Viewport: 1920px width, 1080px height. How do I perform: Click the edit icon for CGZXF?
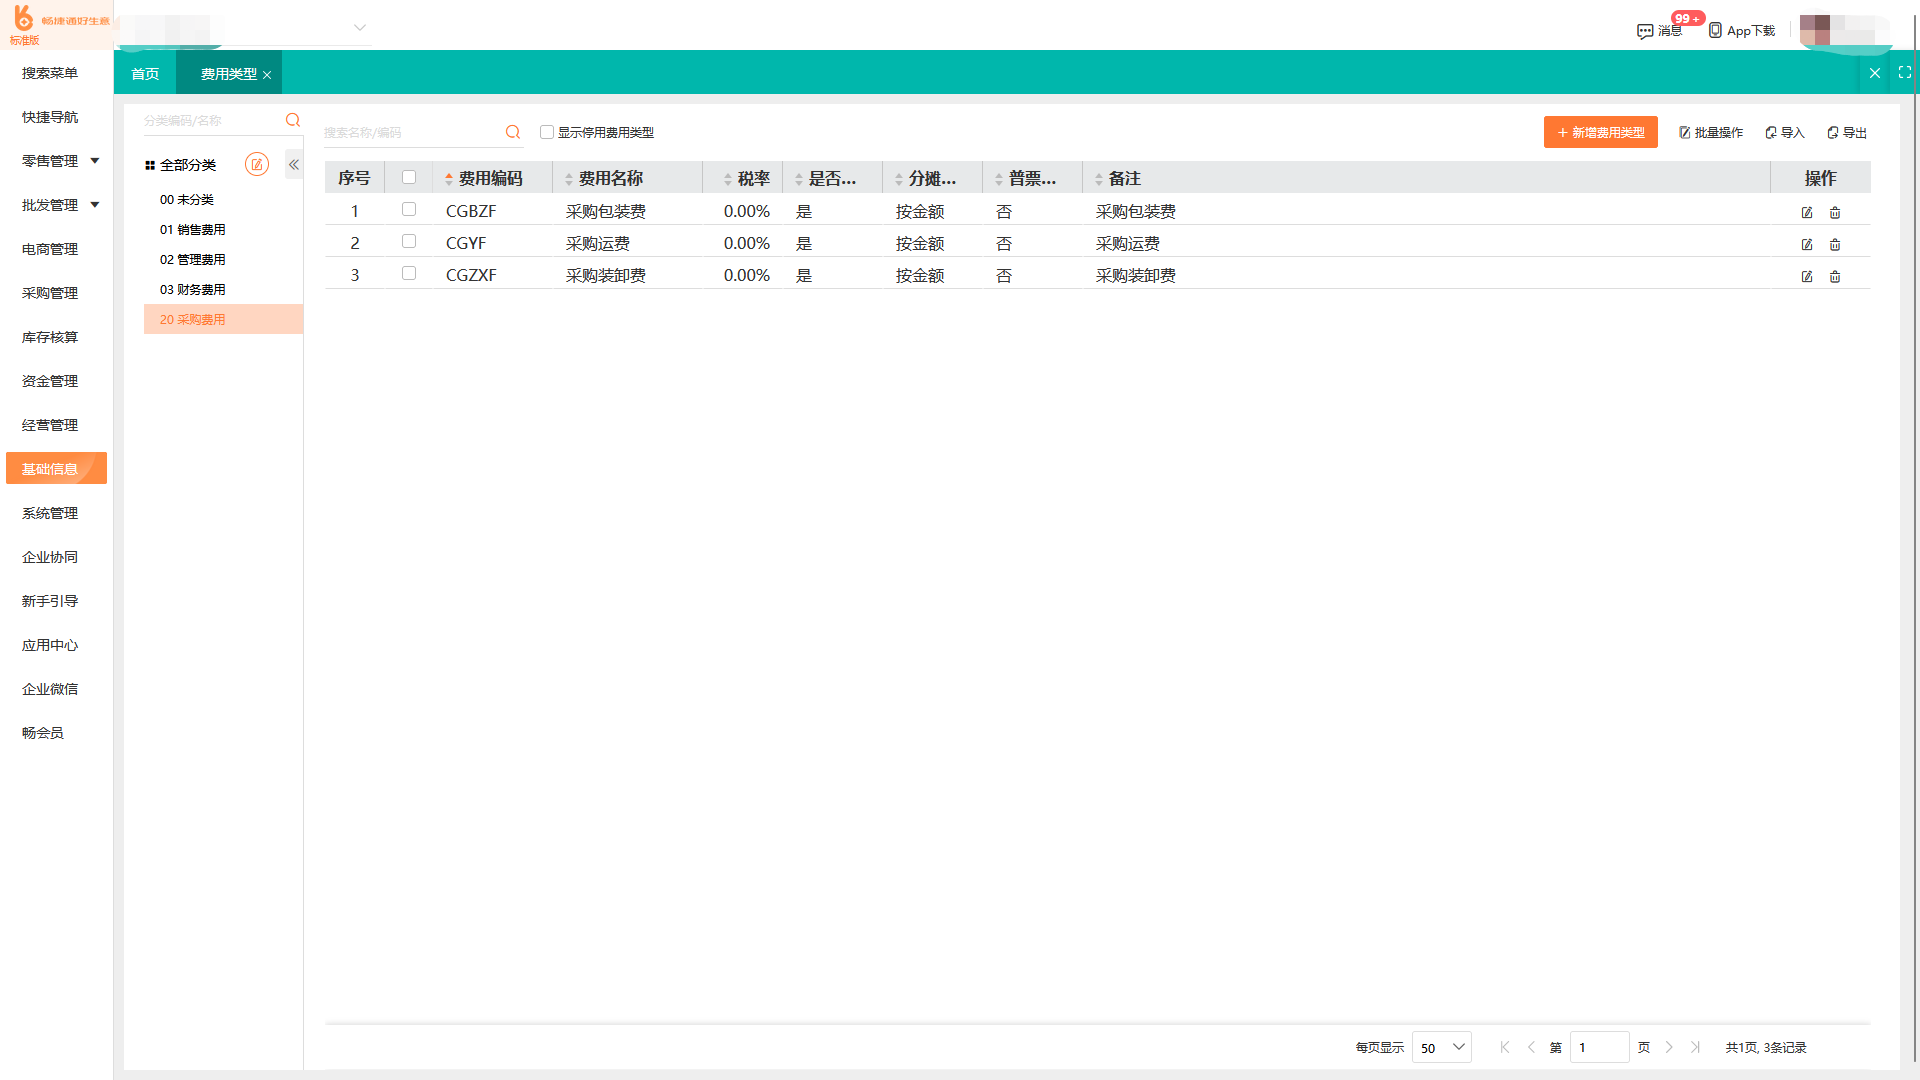pyautogui.click(x=1807, y=276)
